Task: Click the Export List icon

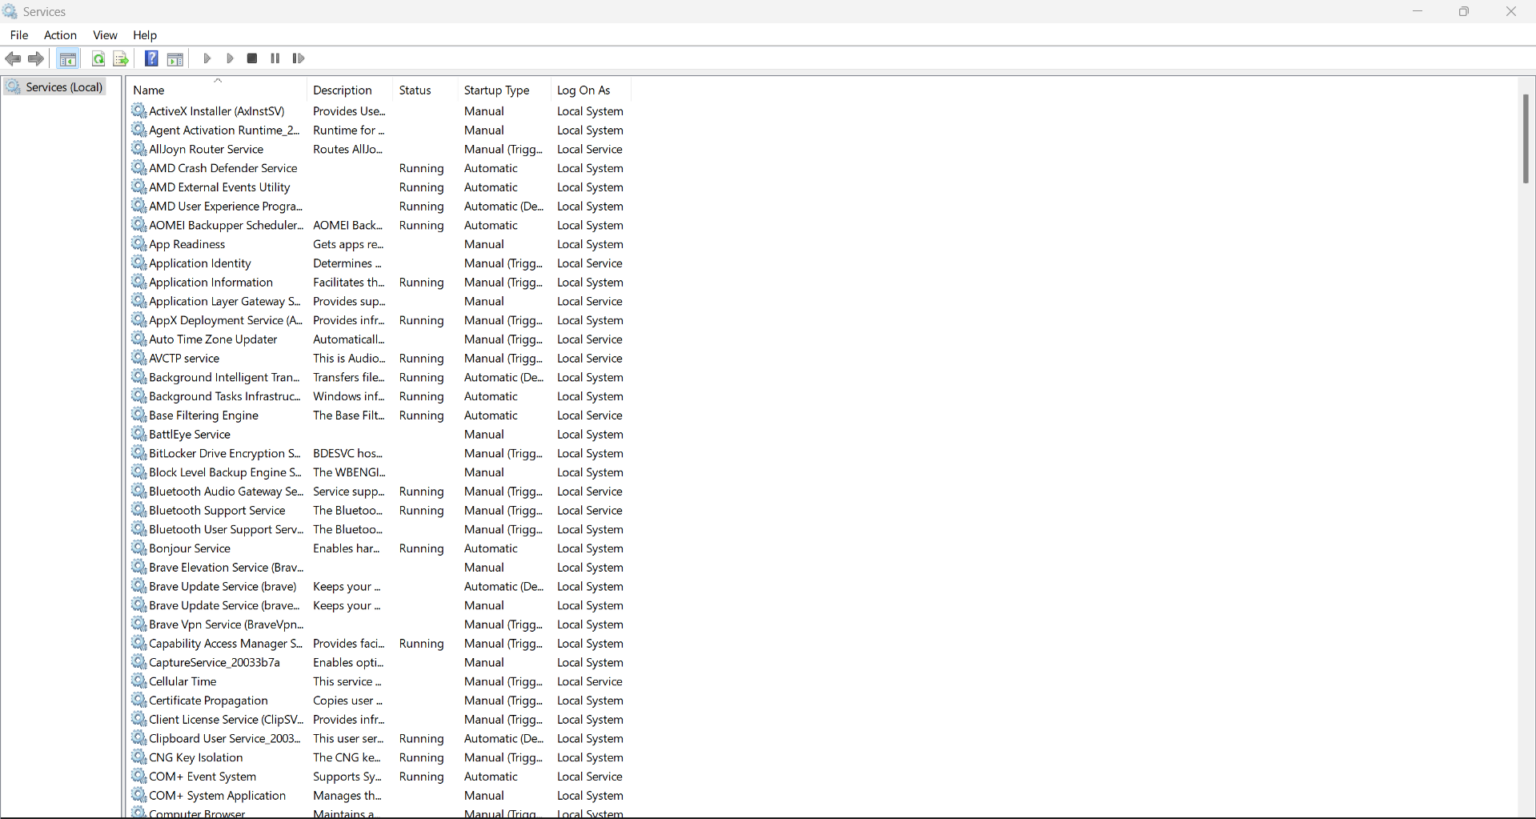Action: (121, 58)
